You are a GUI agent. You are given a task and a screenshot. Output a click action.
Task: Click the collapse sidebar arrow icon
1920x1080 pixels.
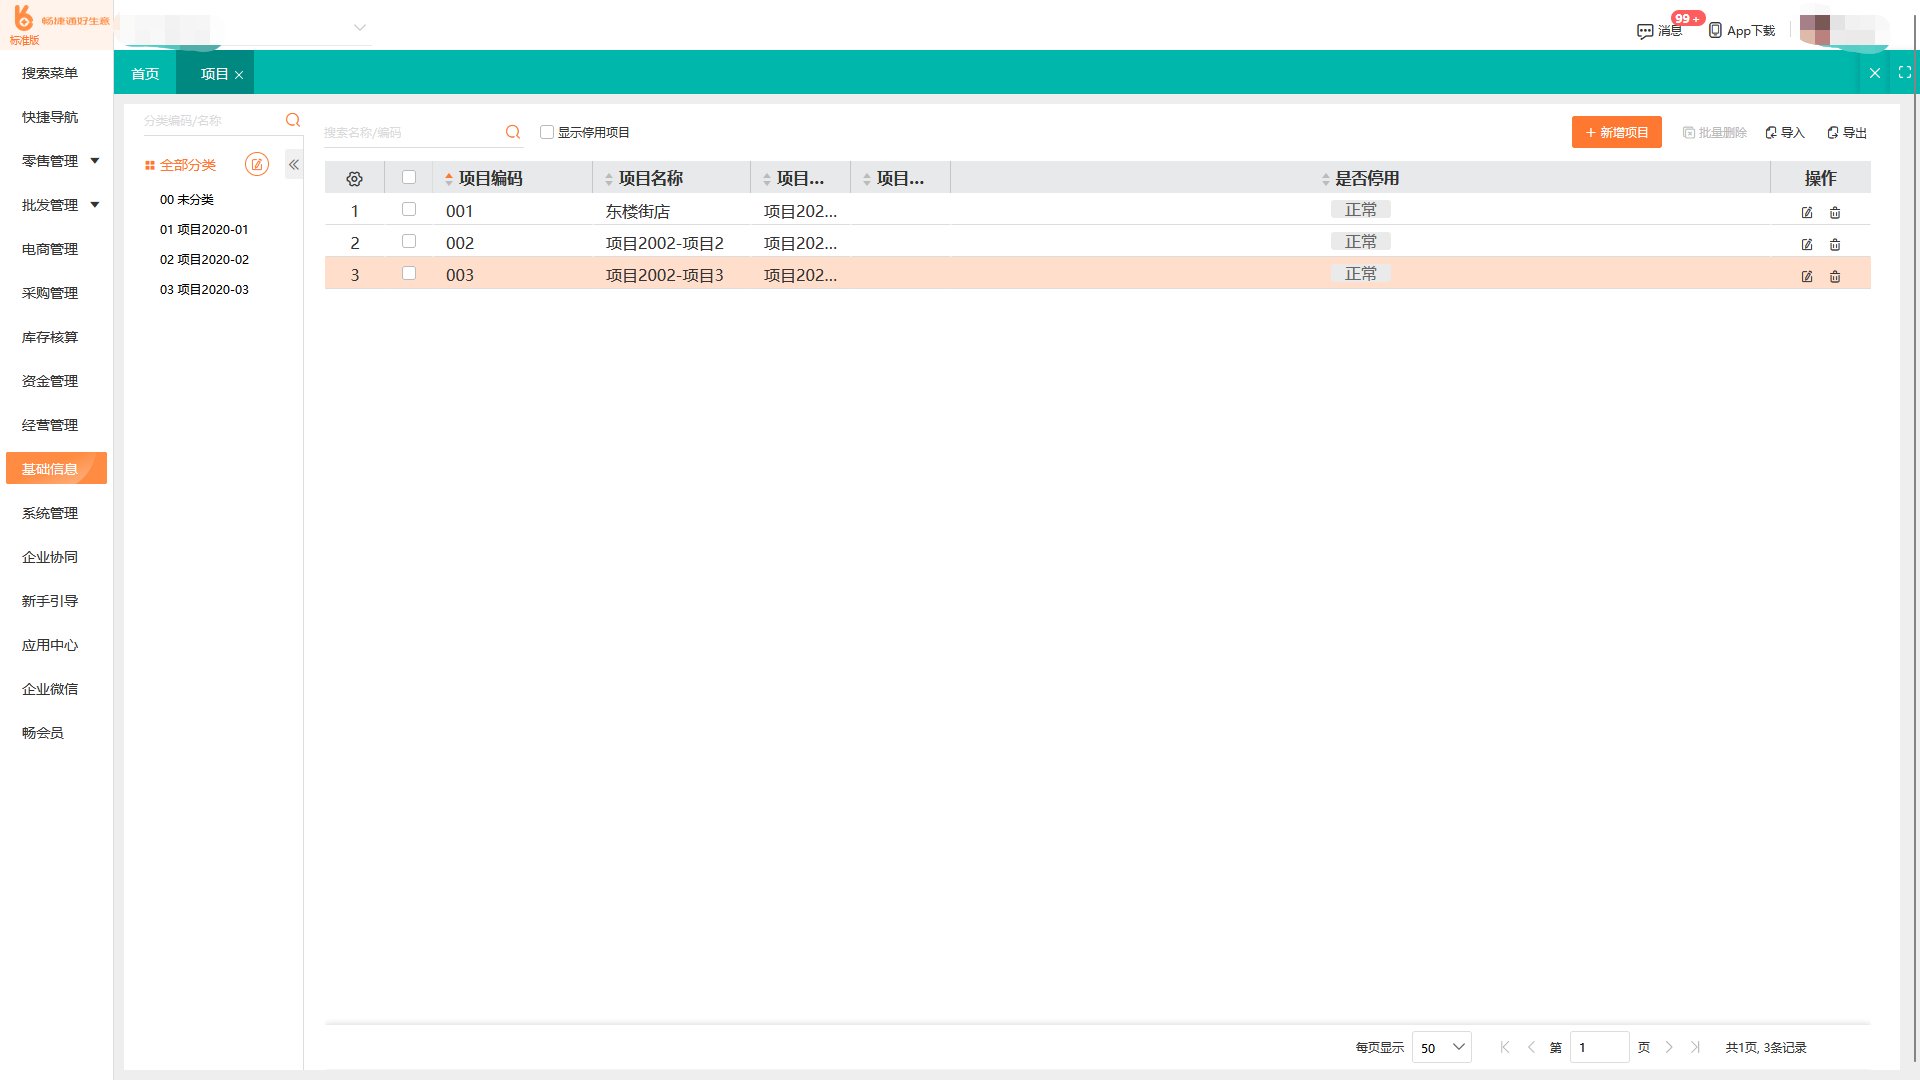pyautogui.click(x=294, y=165)
